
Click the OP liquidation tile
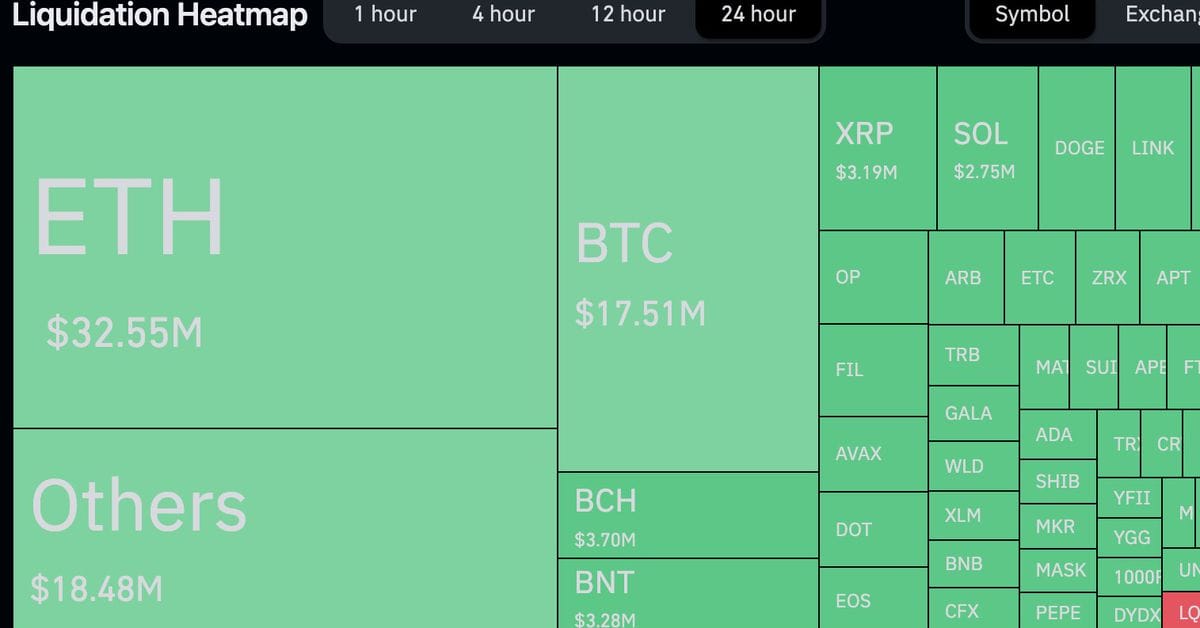click(873, 277)
